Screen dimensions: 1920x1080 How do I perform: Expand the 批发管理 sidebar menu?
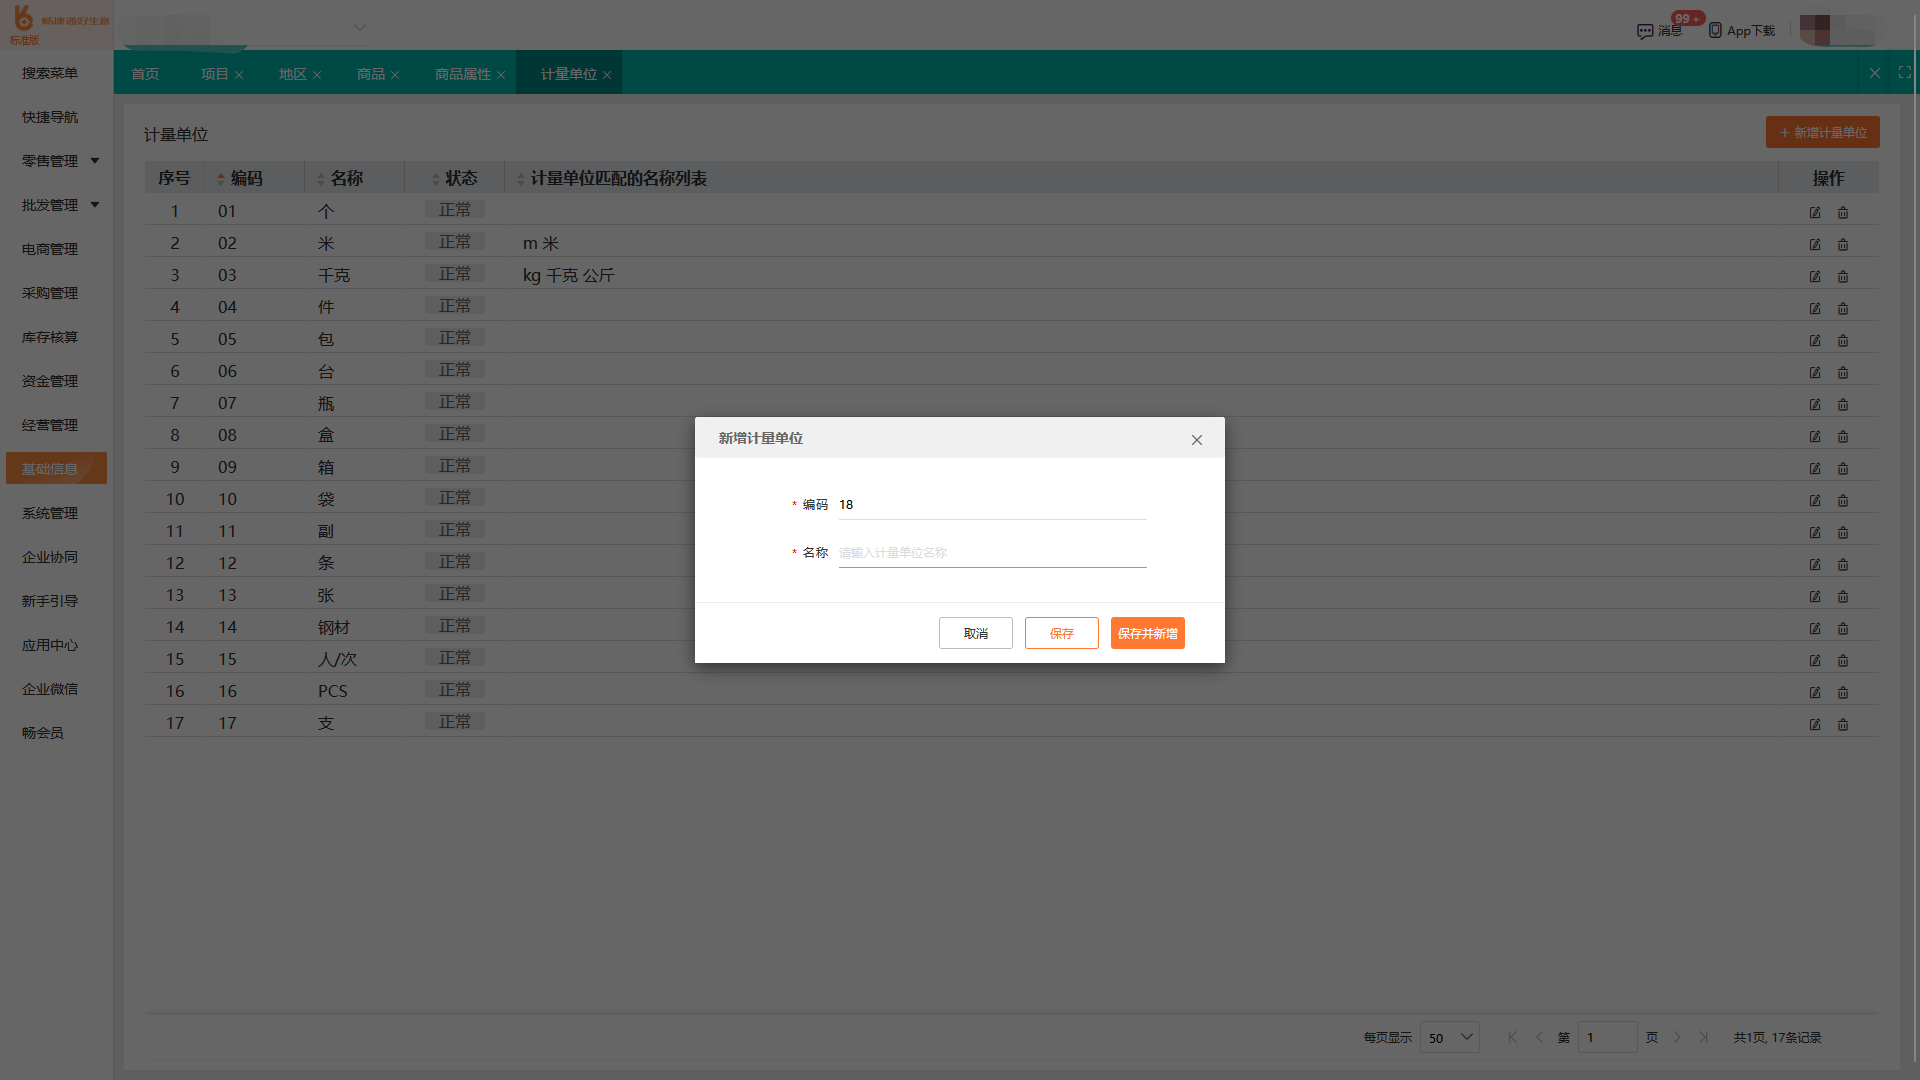(57, 204)
